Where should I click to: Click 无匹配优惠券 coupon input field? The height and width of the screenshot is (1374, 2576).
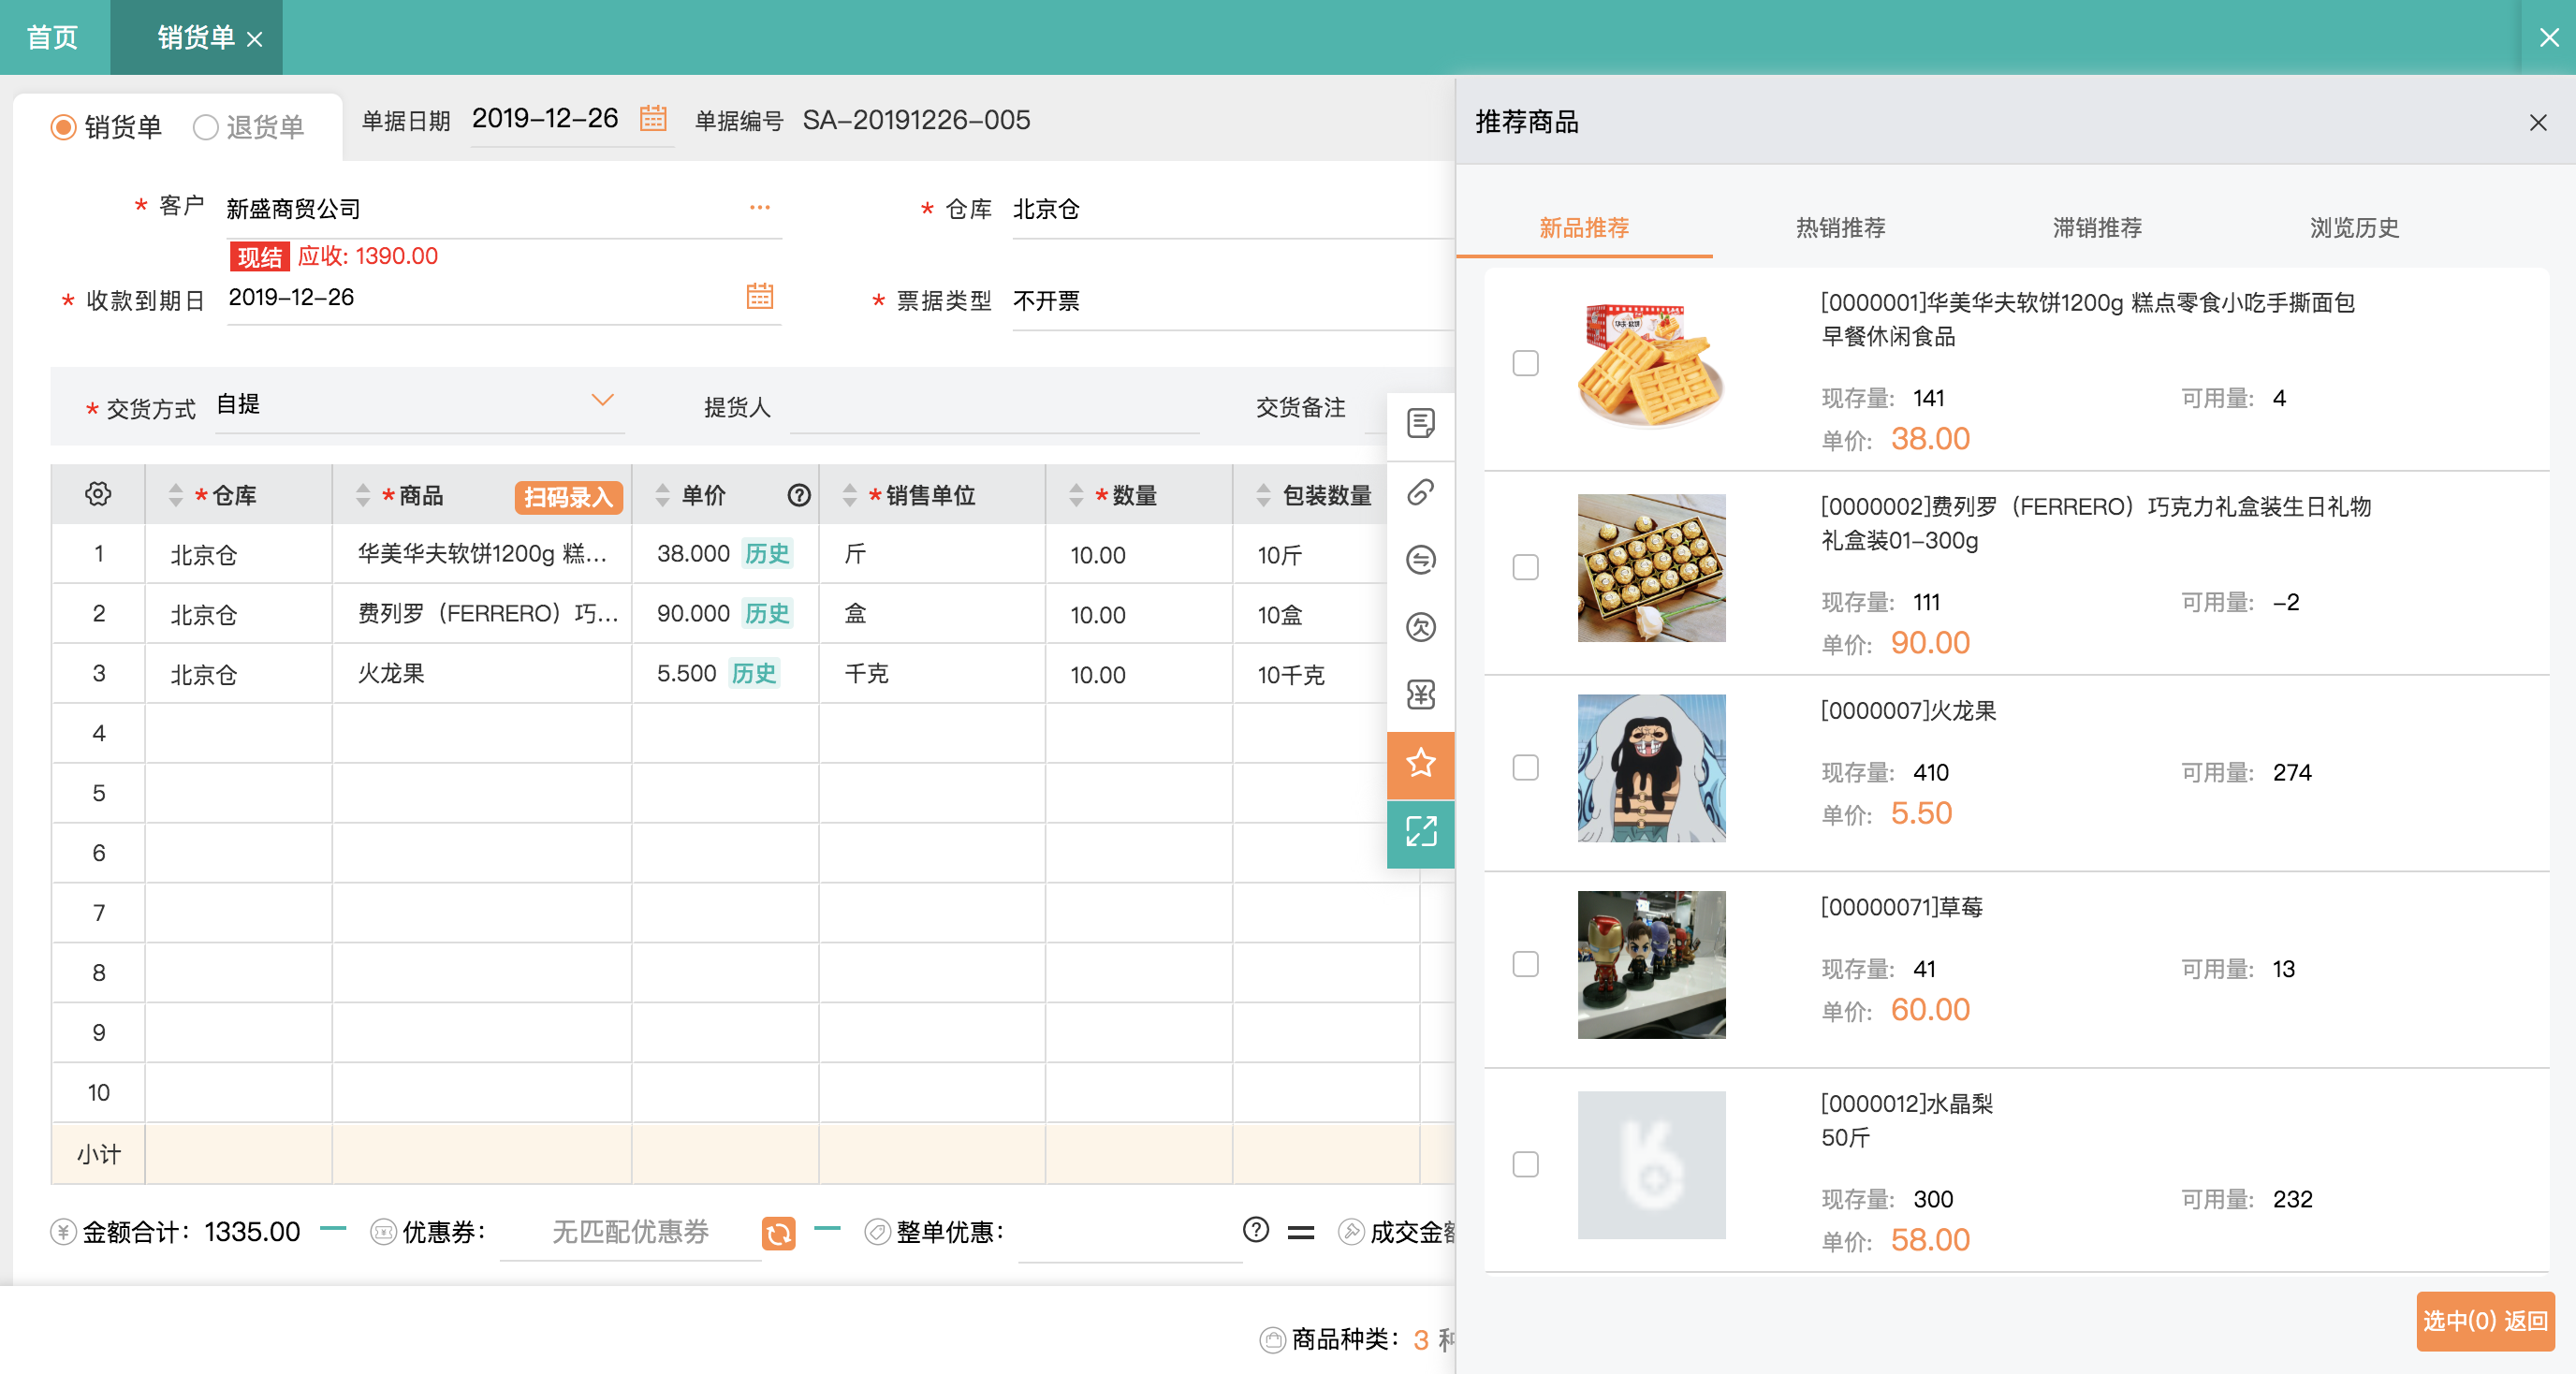coord(632,1231)
